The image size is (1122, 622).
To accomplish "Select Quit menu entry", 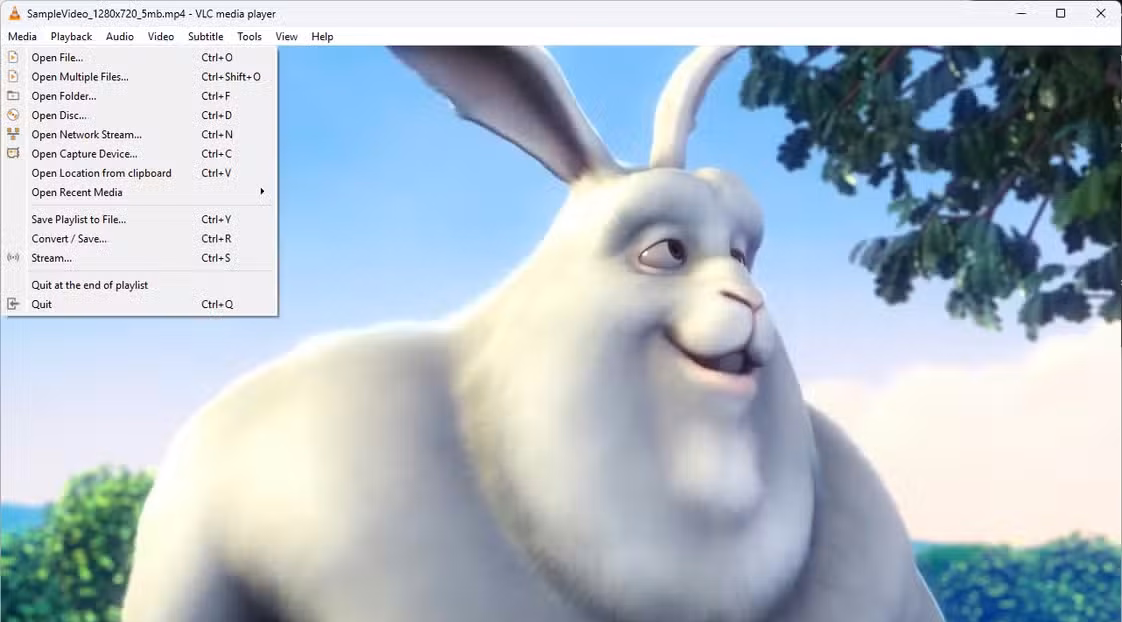I will (x=140, y=304).
